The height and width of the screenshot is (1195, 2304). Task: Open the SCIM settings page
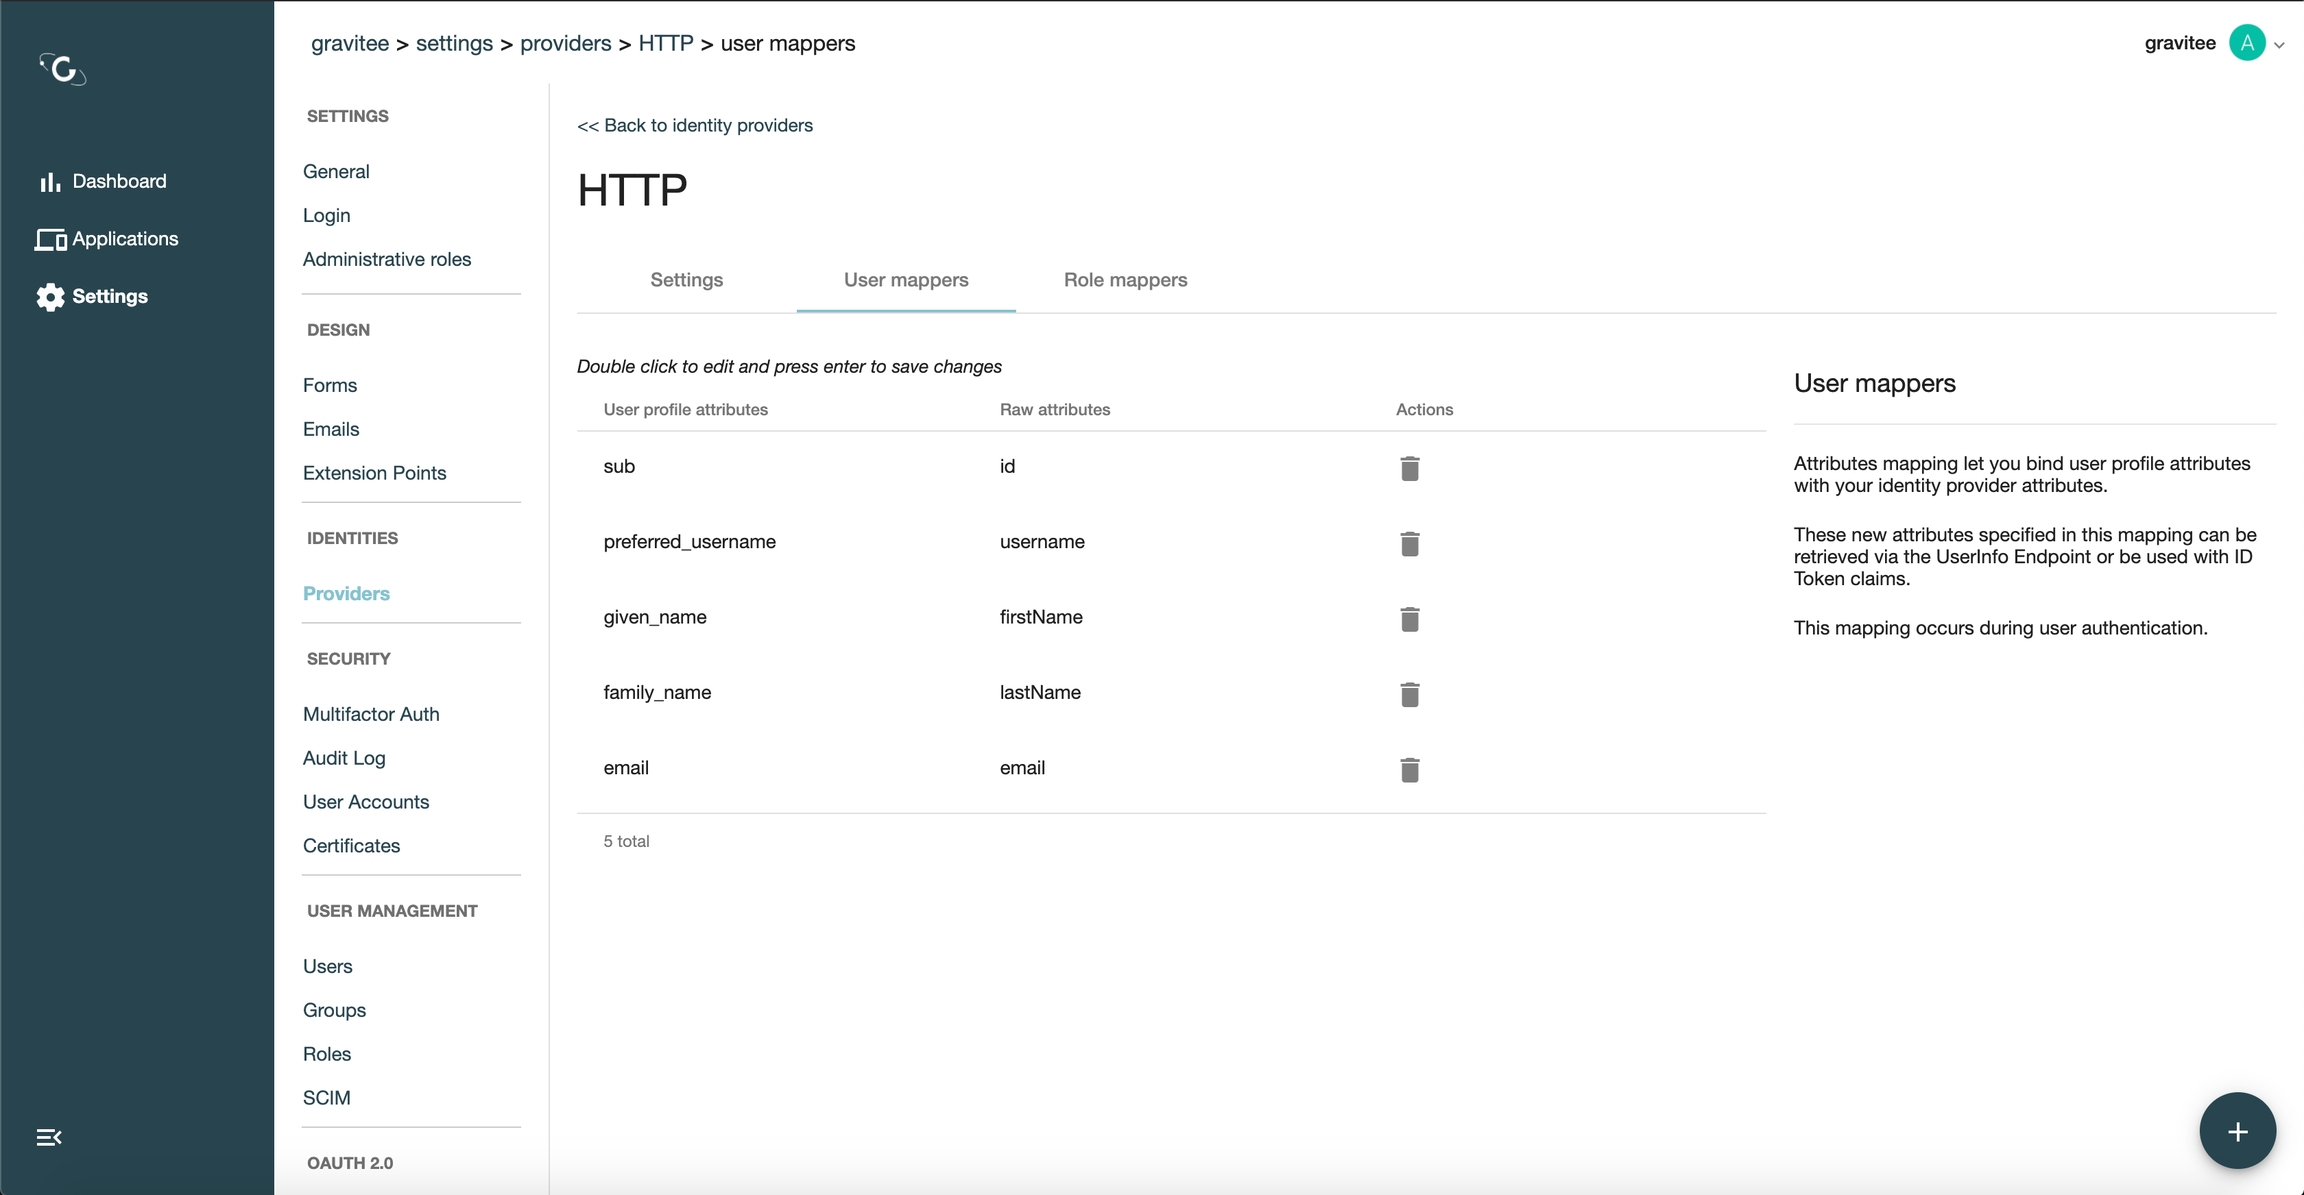(x=326, y=1098)
